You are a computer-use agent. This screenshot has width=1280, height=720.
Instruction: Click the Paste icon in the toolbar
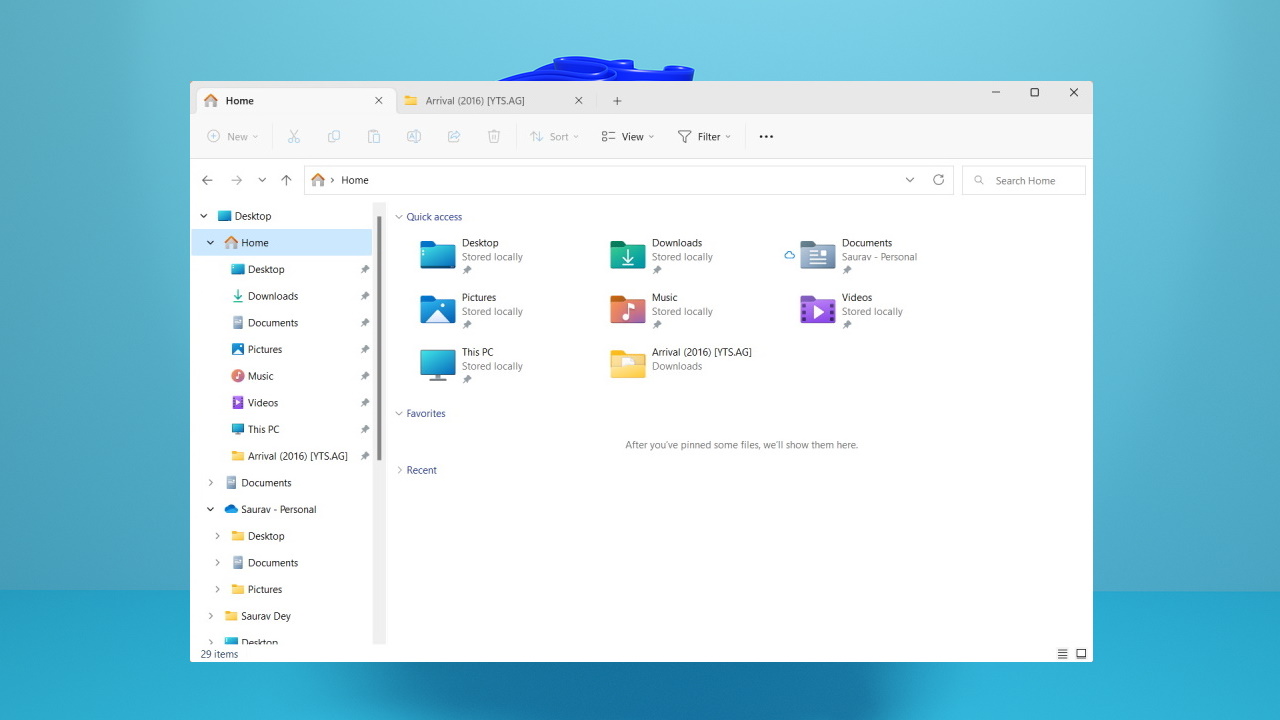point(374,136)
